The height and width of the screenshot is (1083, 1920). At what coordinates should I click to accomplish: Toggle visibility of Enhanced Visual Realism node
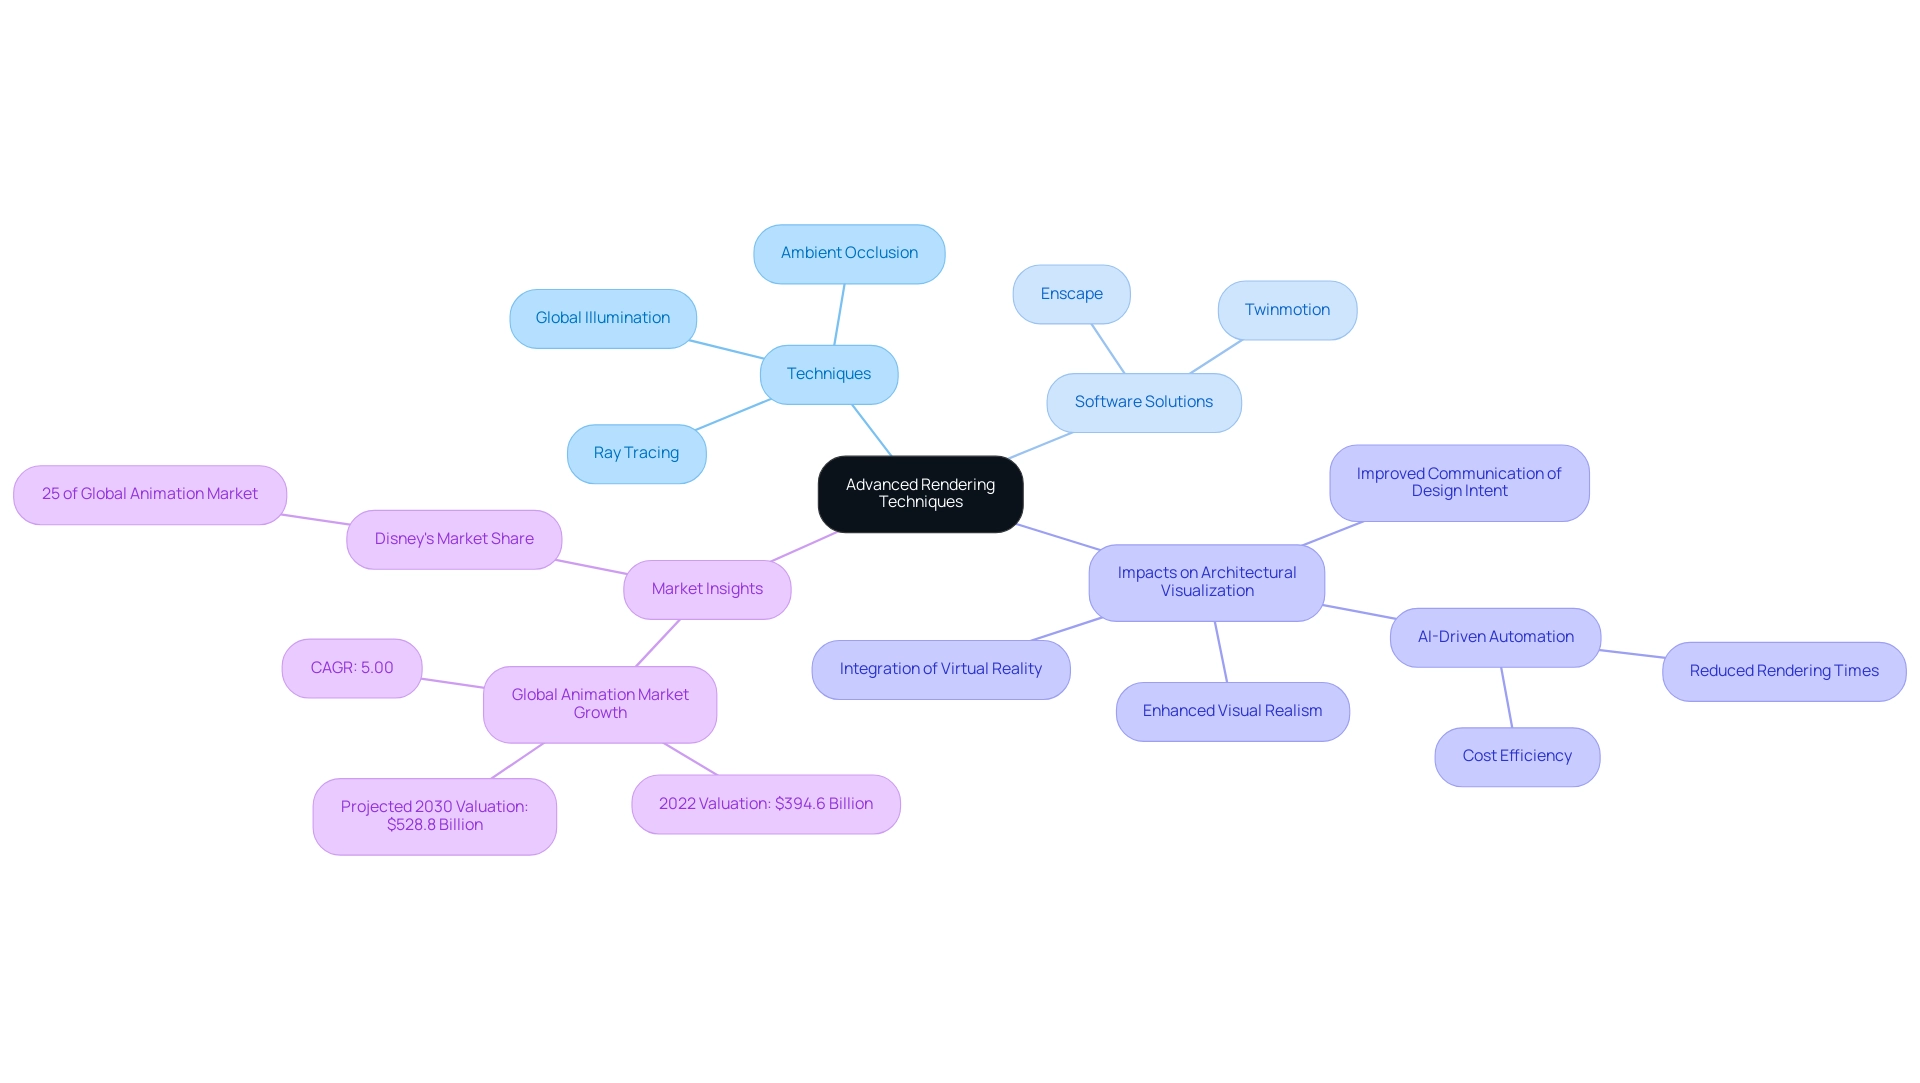[1232, 711]
